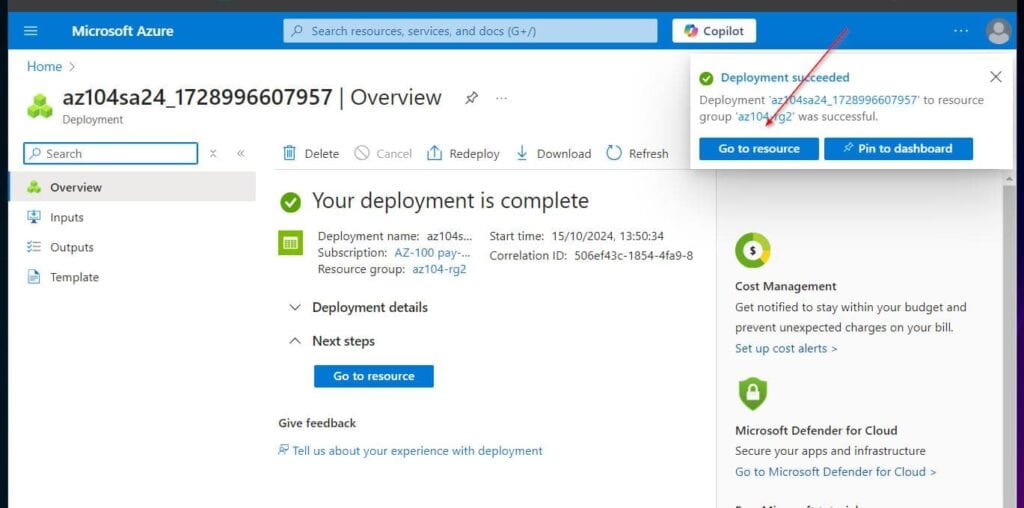
Task: Click the Correlation ID value
Action: [633, 255]
